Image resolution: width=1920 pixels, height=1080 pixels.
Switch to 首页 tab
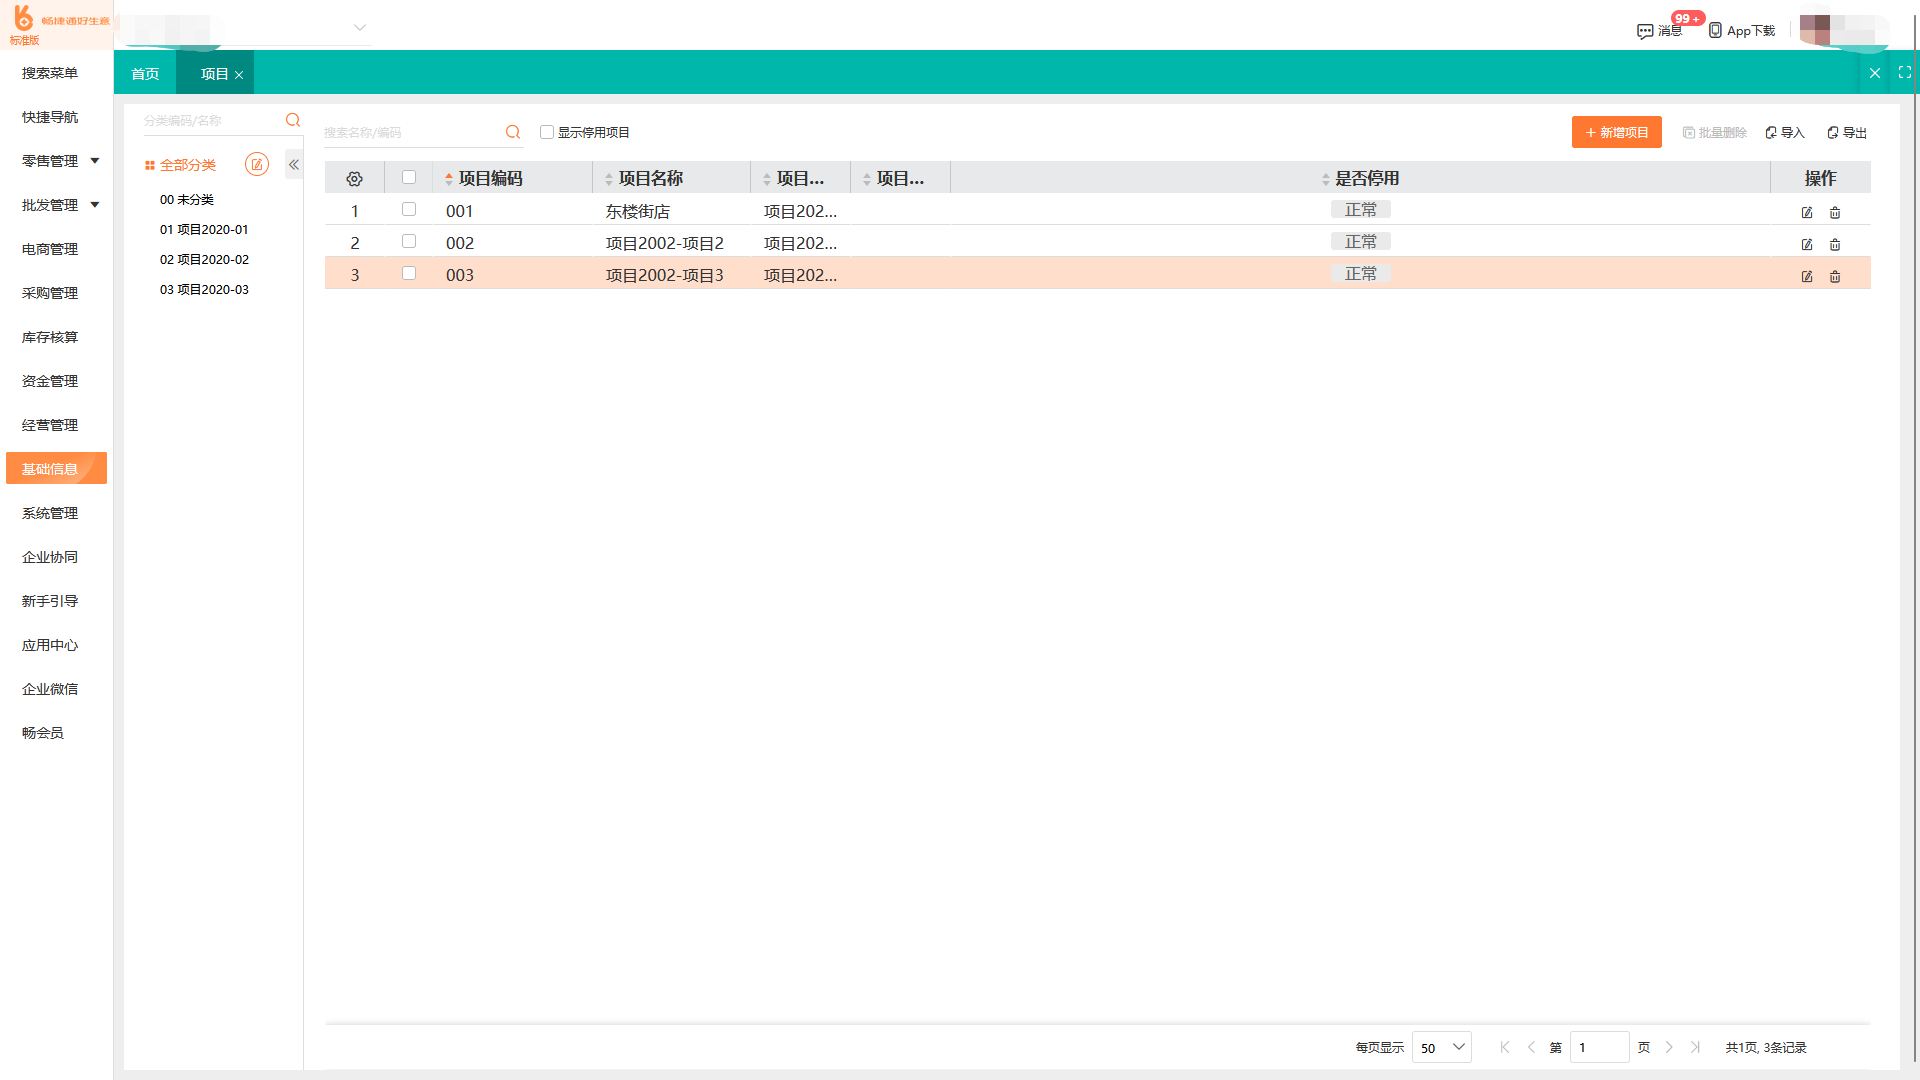point(146,73)
